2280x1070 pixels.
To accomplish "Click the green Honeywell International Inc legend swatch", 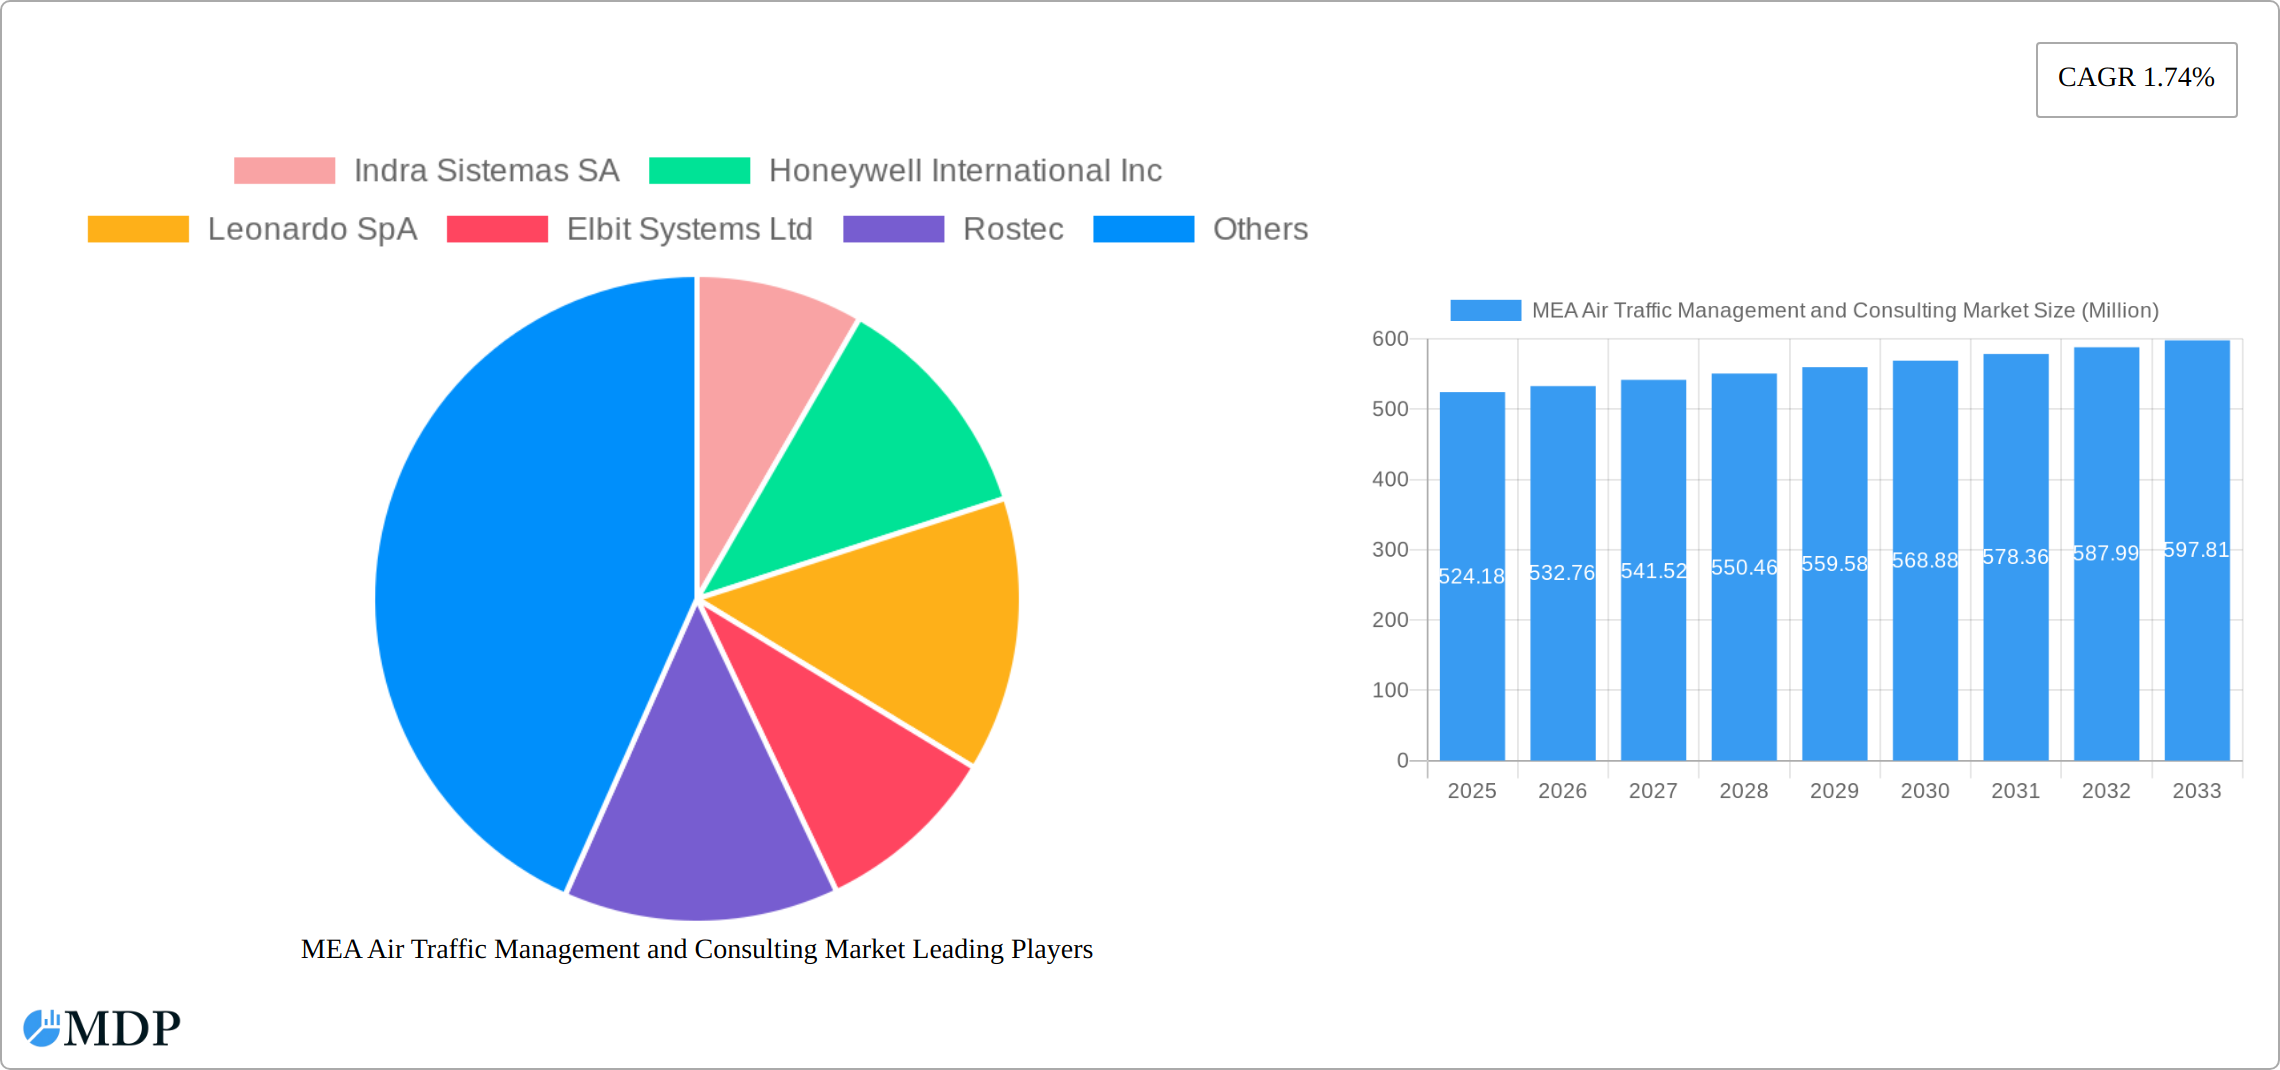I will (x=700, y=170).
